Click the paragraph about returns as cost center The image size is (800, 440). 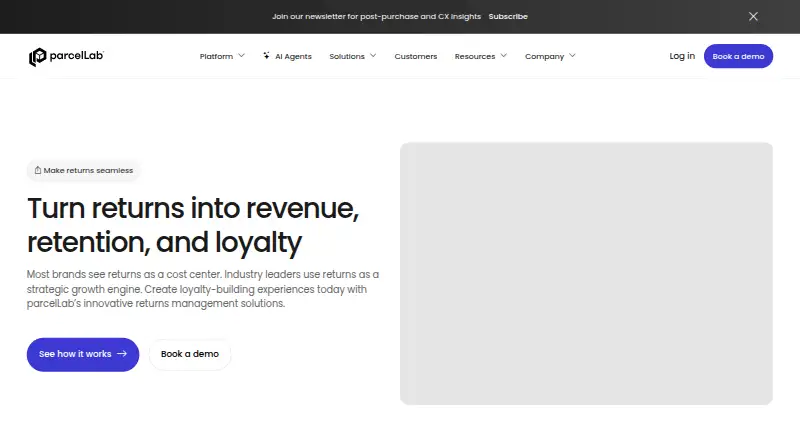tap(203, 289)
